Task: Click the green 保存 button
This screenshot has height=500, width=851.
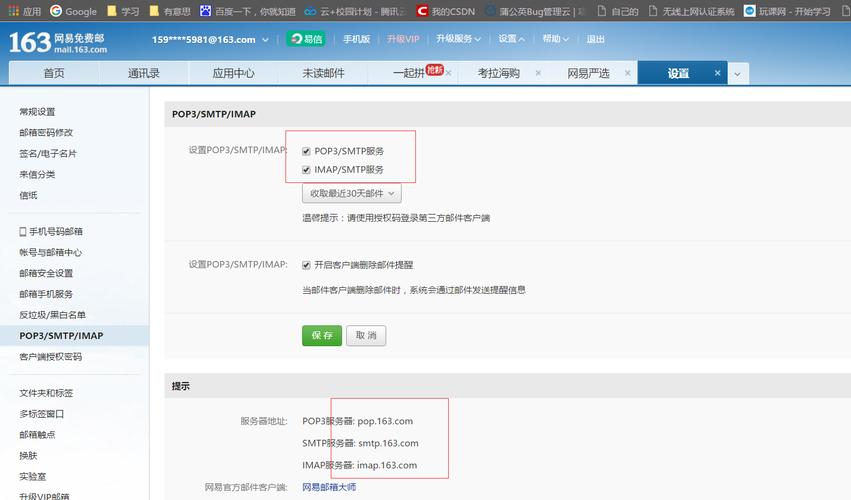Action: (321, 336)
